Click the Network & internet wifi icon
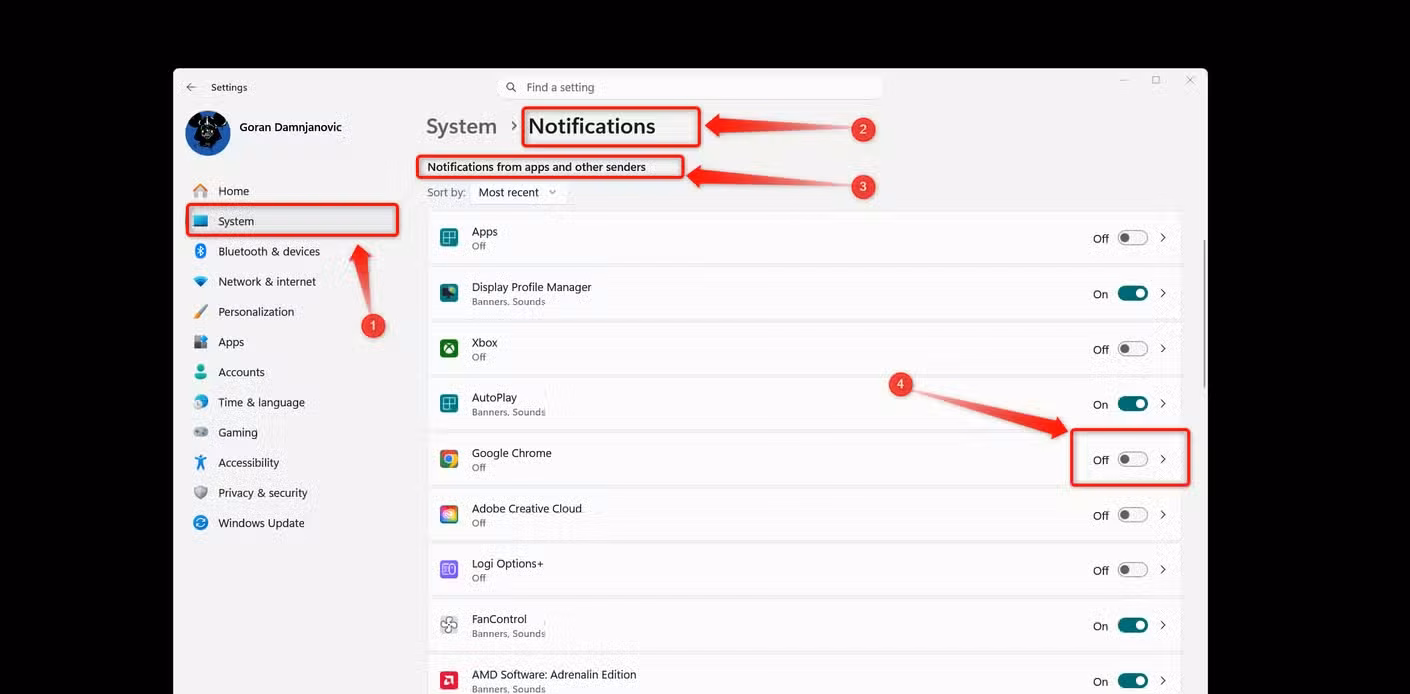 pos(201,282)
